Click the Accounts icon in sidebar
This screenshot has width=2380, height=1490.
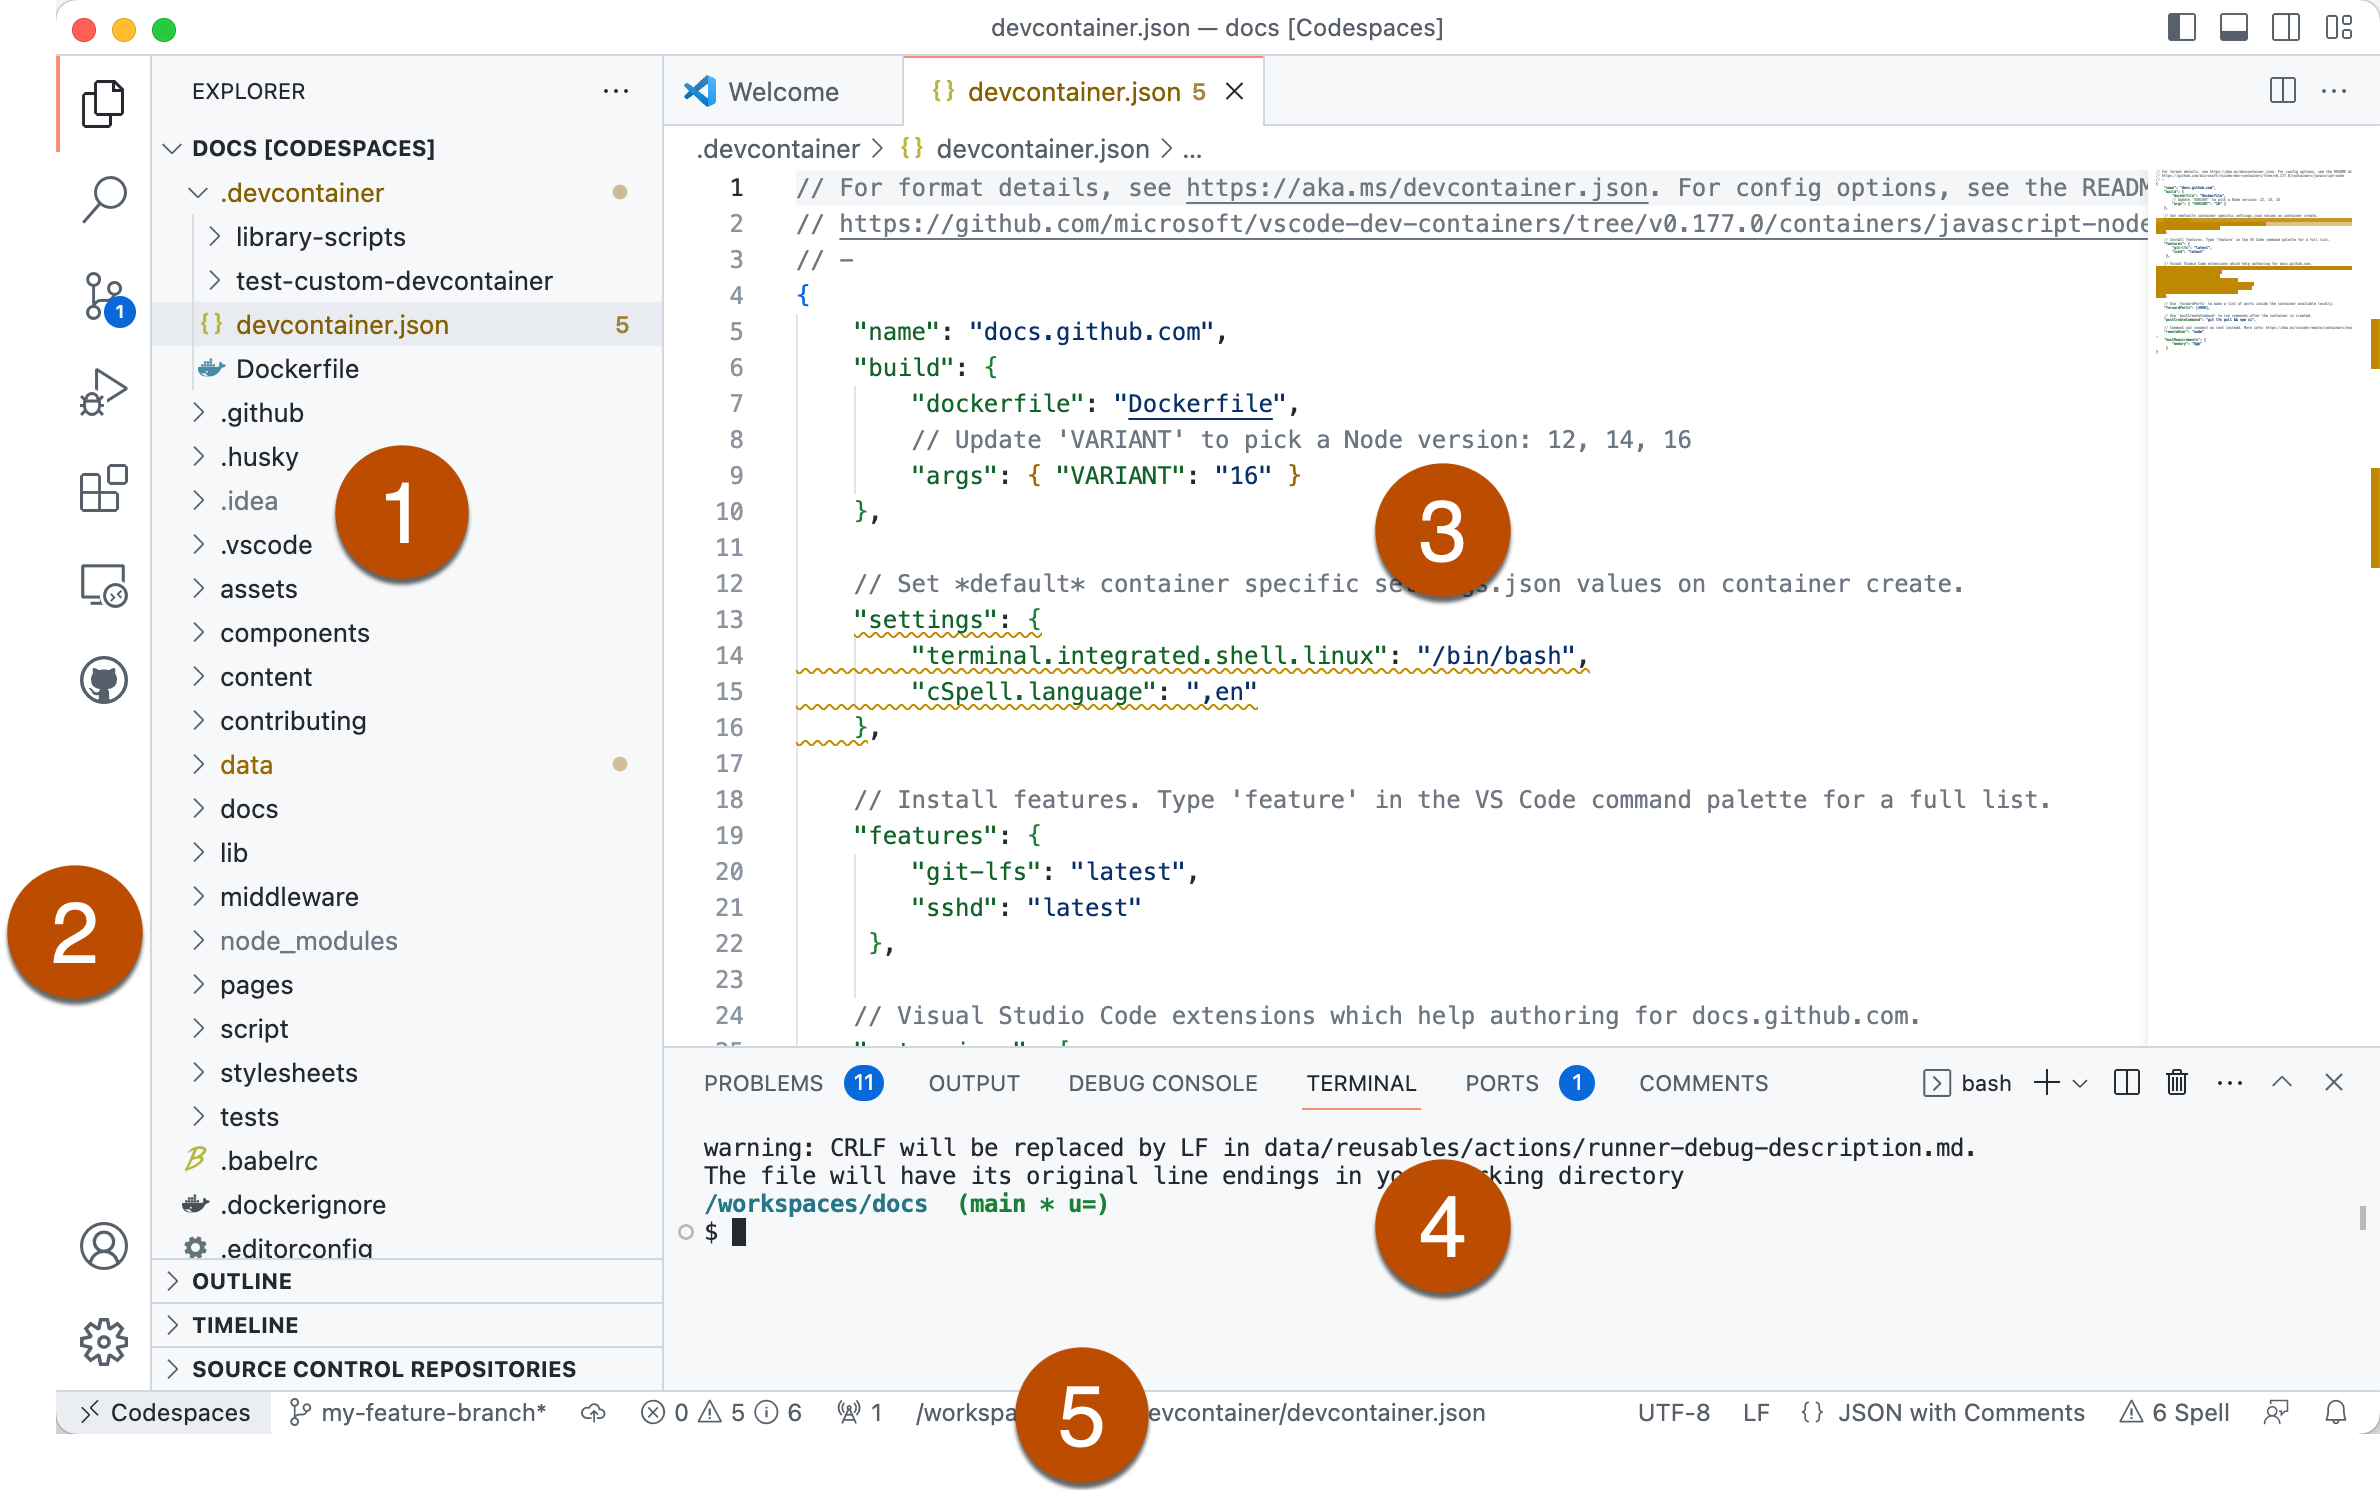103,1243
